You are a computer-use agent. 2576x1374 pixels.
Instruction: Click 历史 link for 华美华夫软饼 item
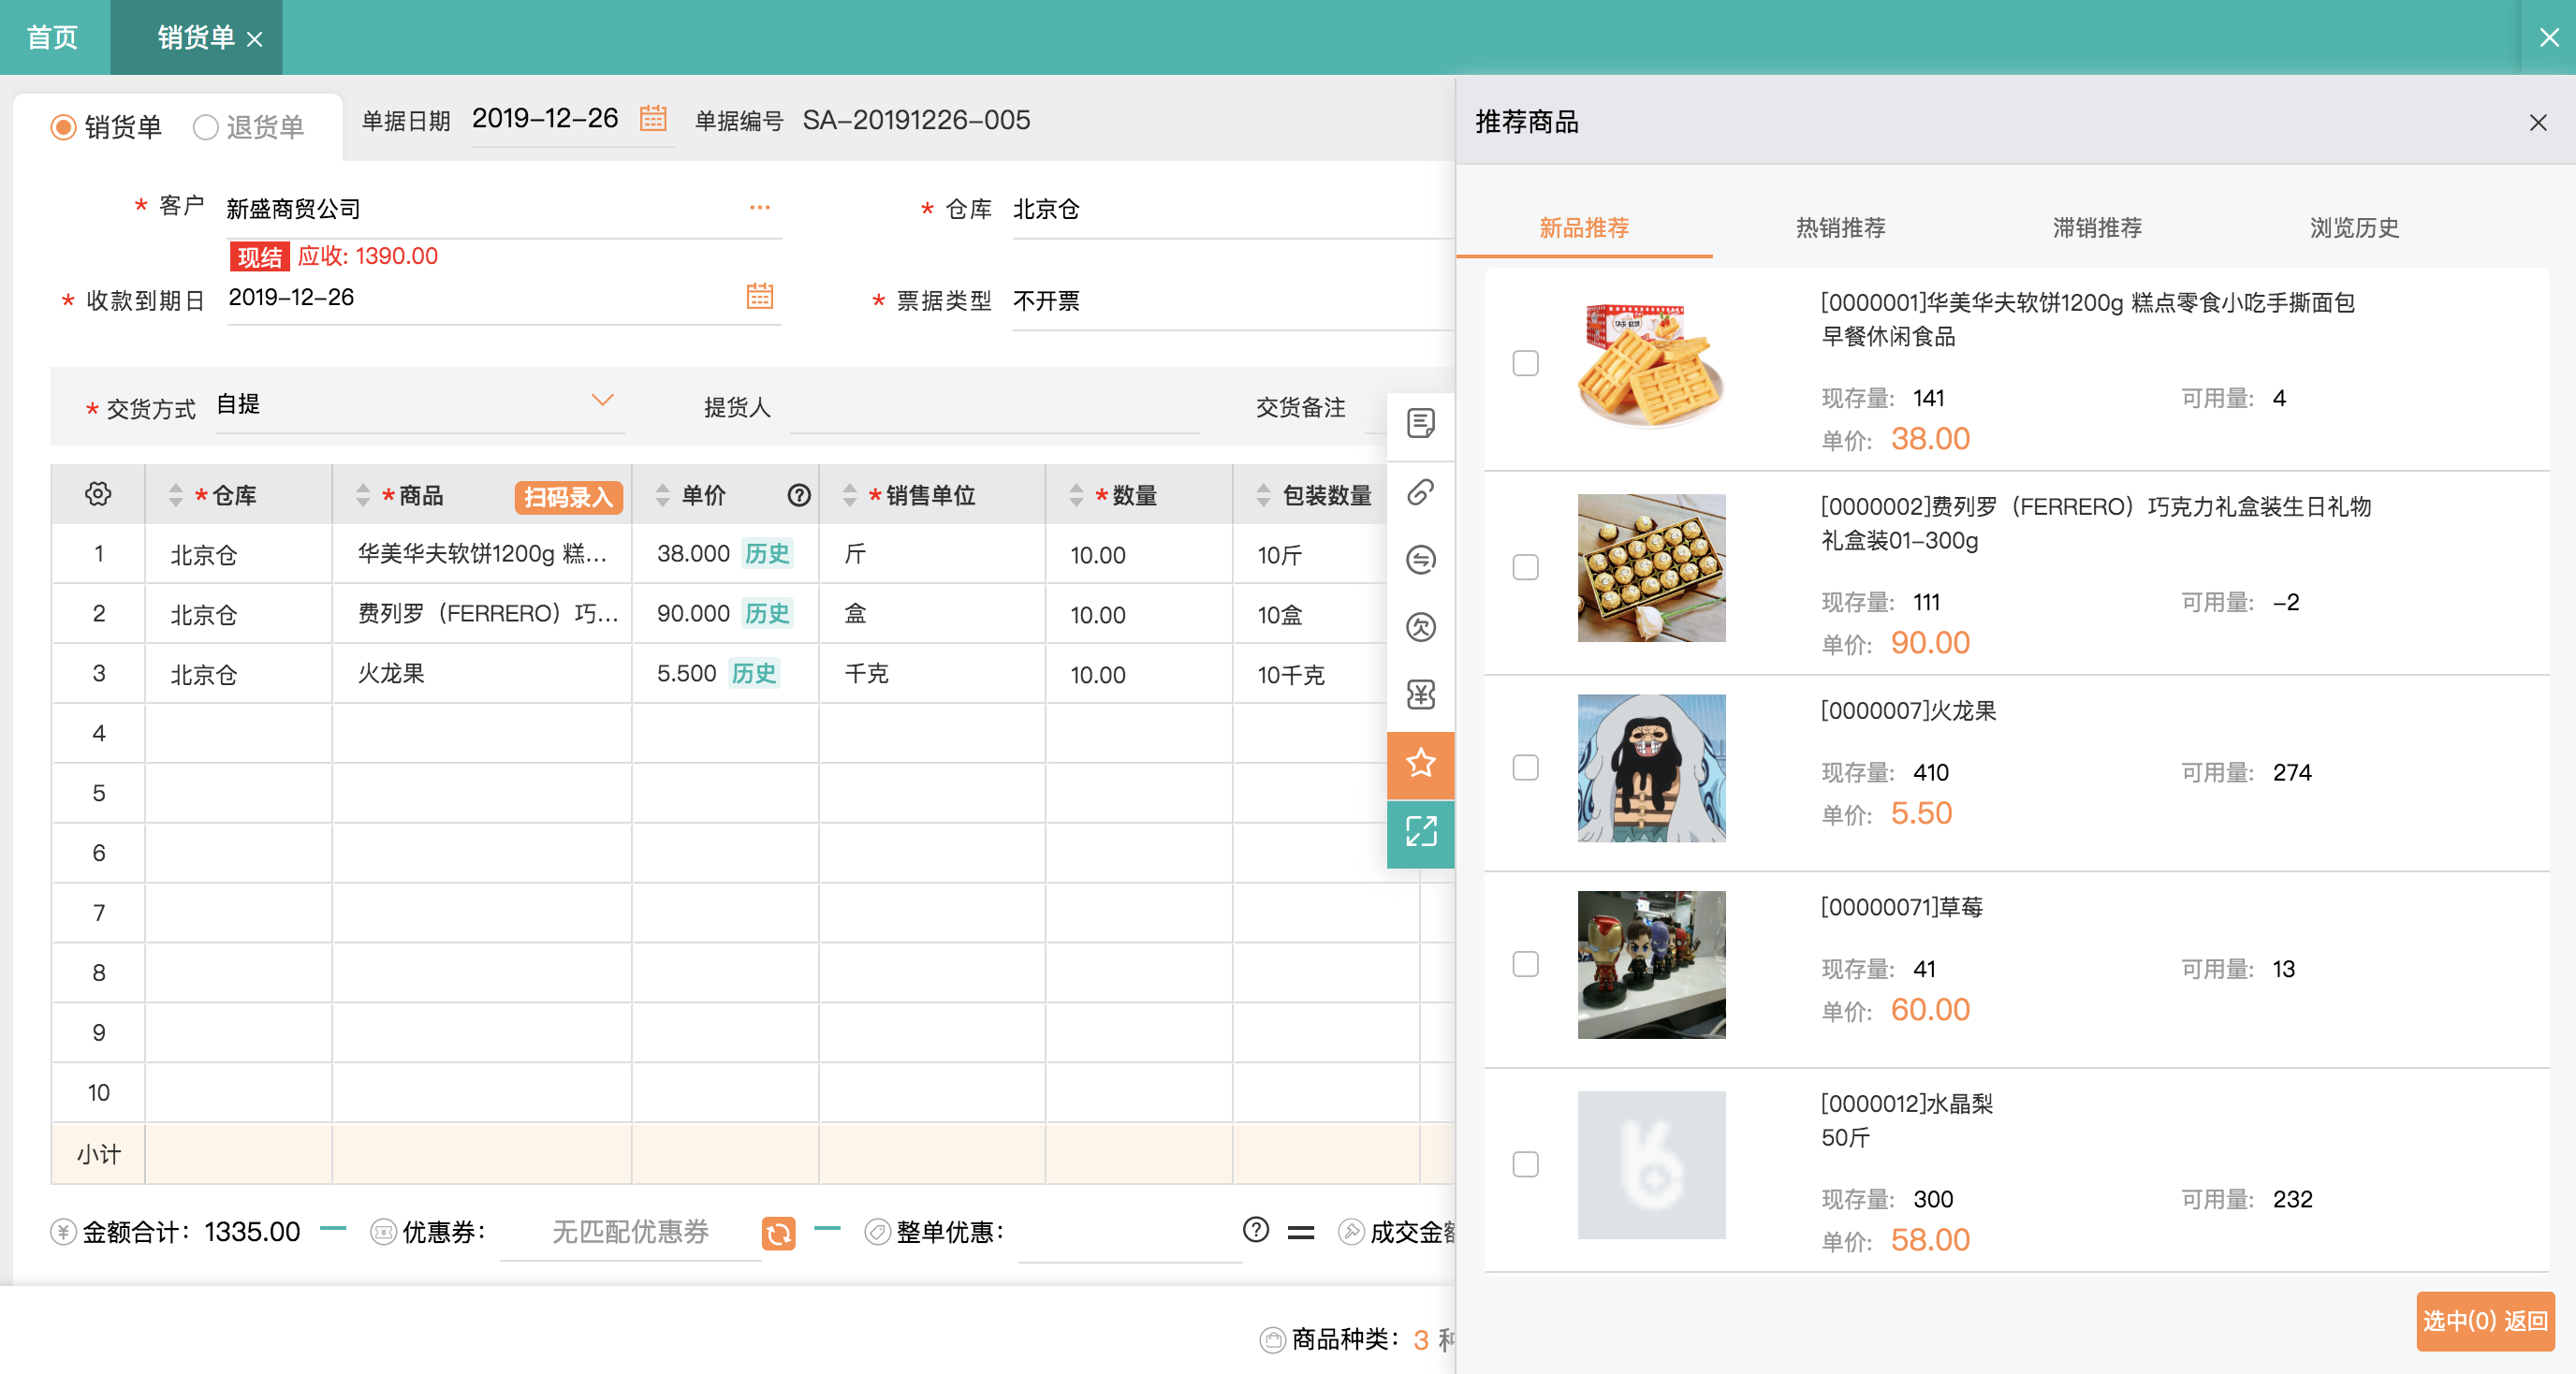pyautogui.click(x=765, y=553)
